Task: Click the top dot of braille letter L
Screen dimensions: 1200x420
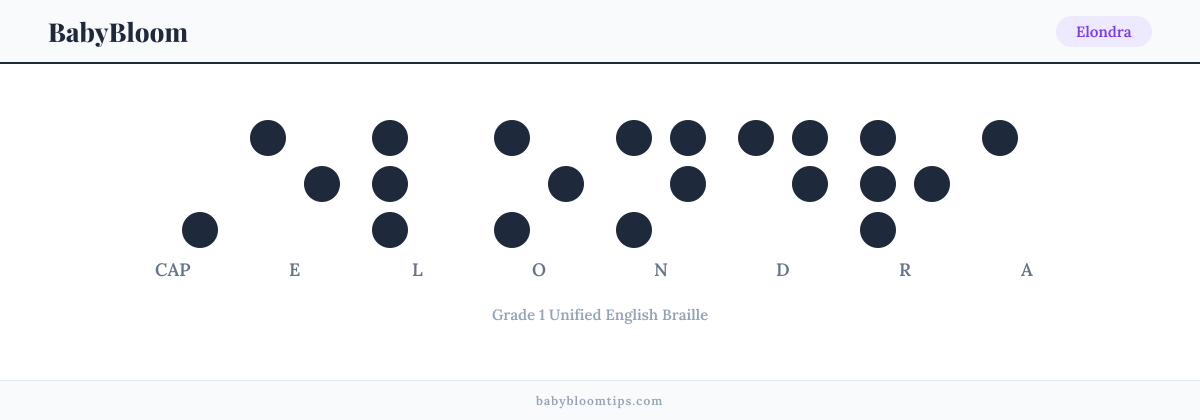Action: tap(390, 137)
